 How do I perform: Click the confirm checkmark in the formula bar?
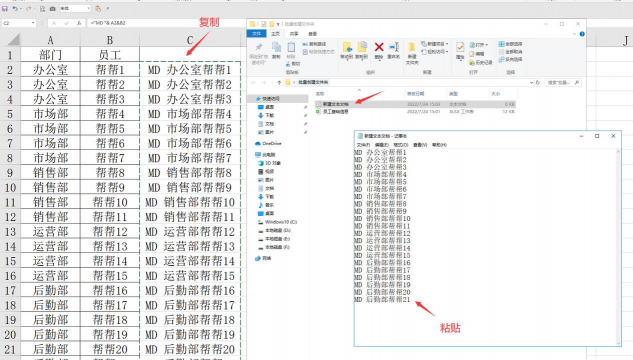click(67, 23)
